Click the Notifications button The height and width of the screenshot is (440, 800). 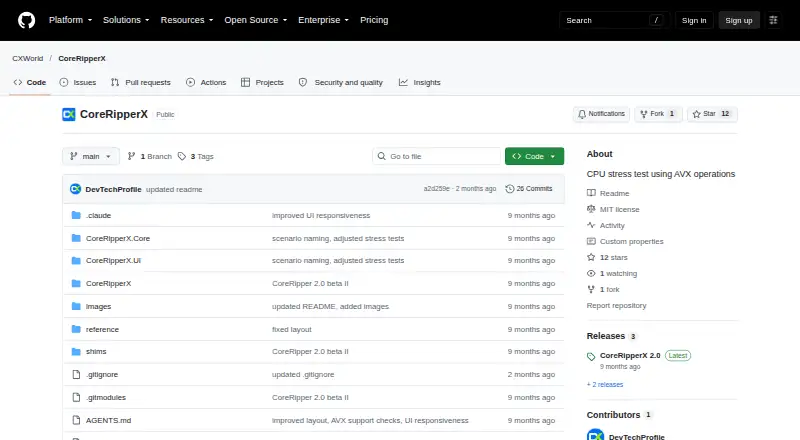pyautogui.click(x=601, y=114)
